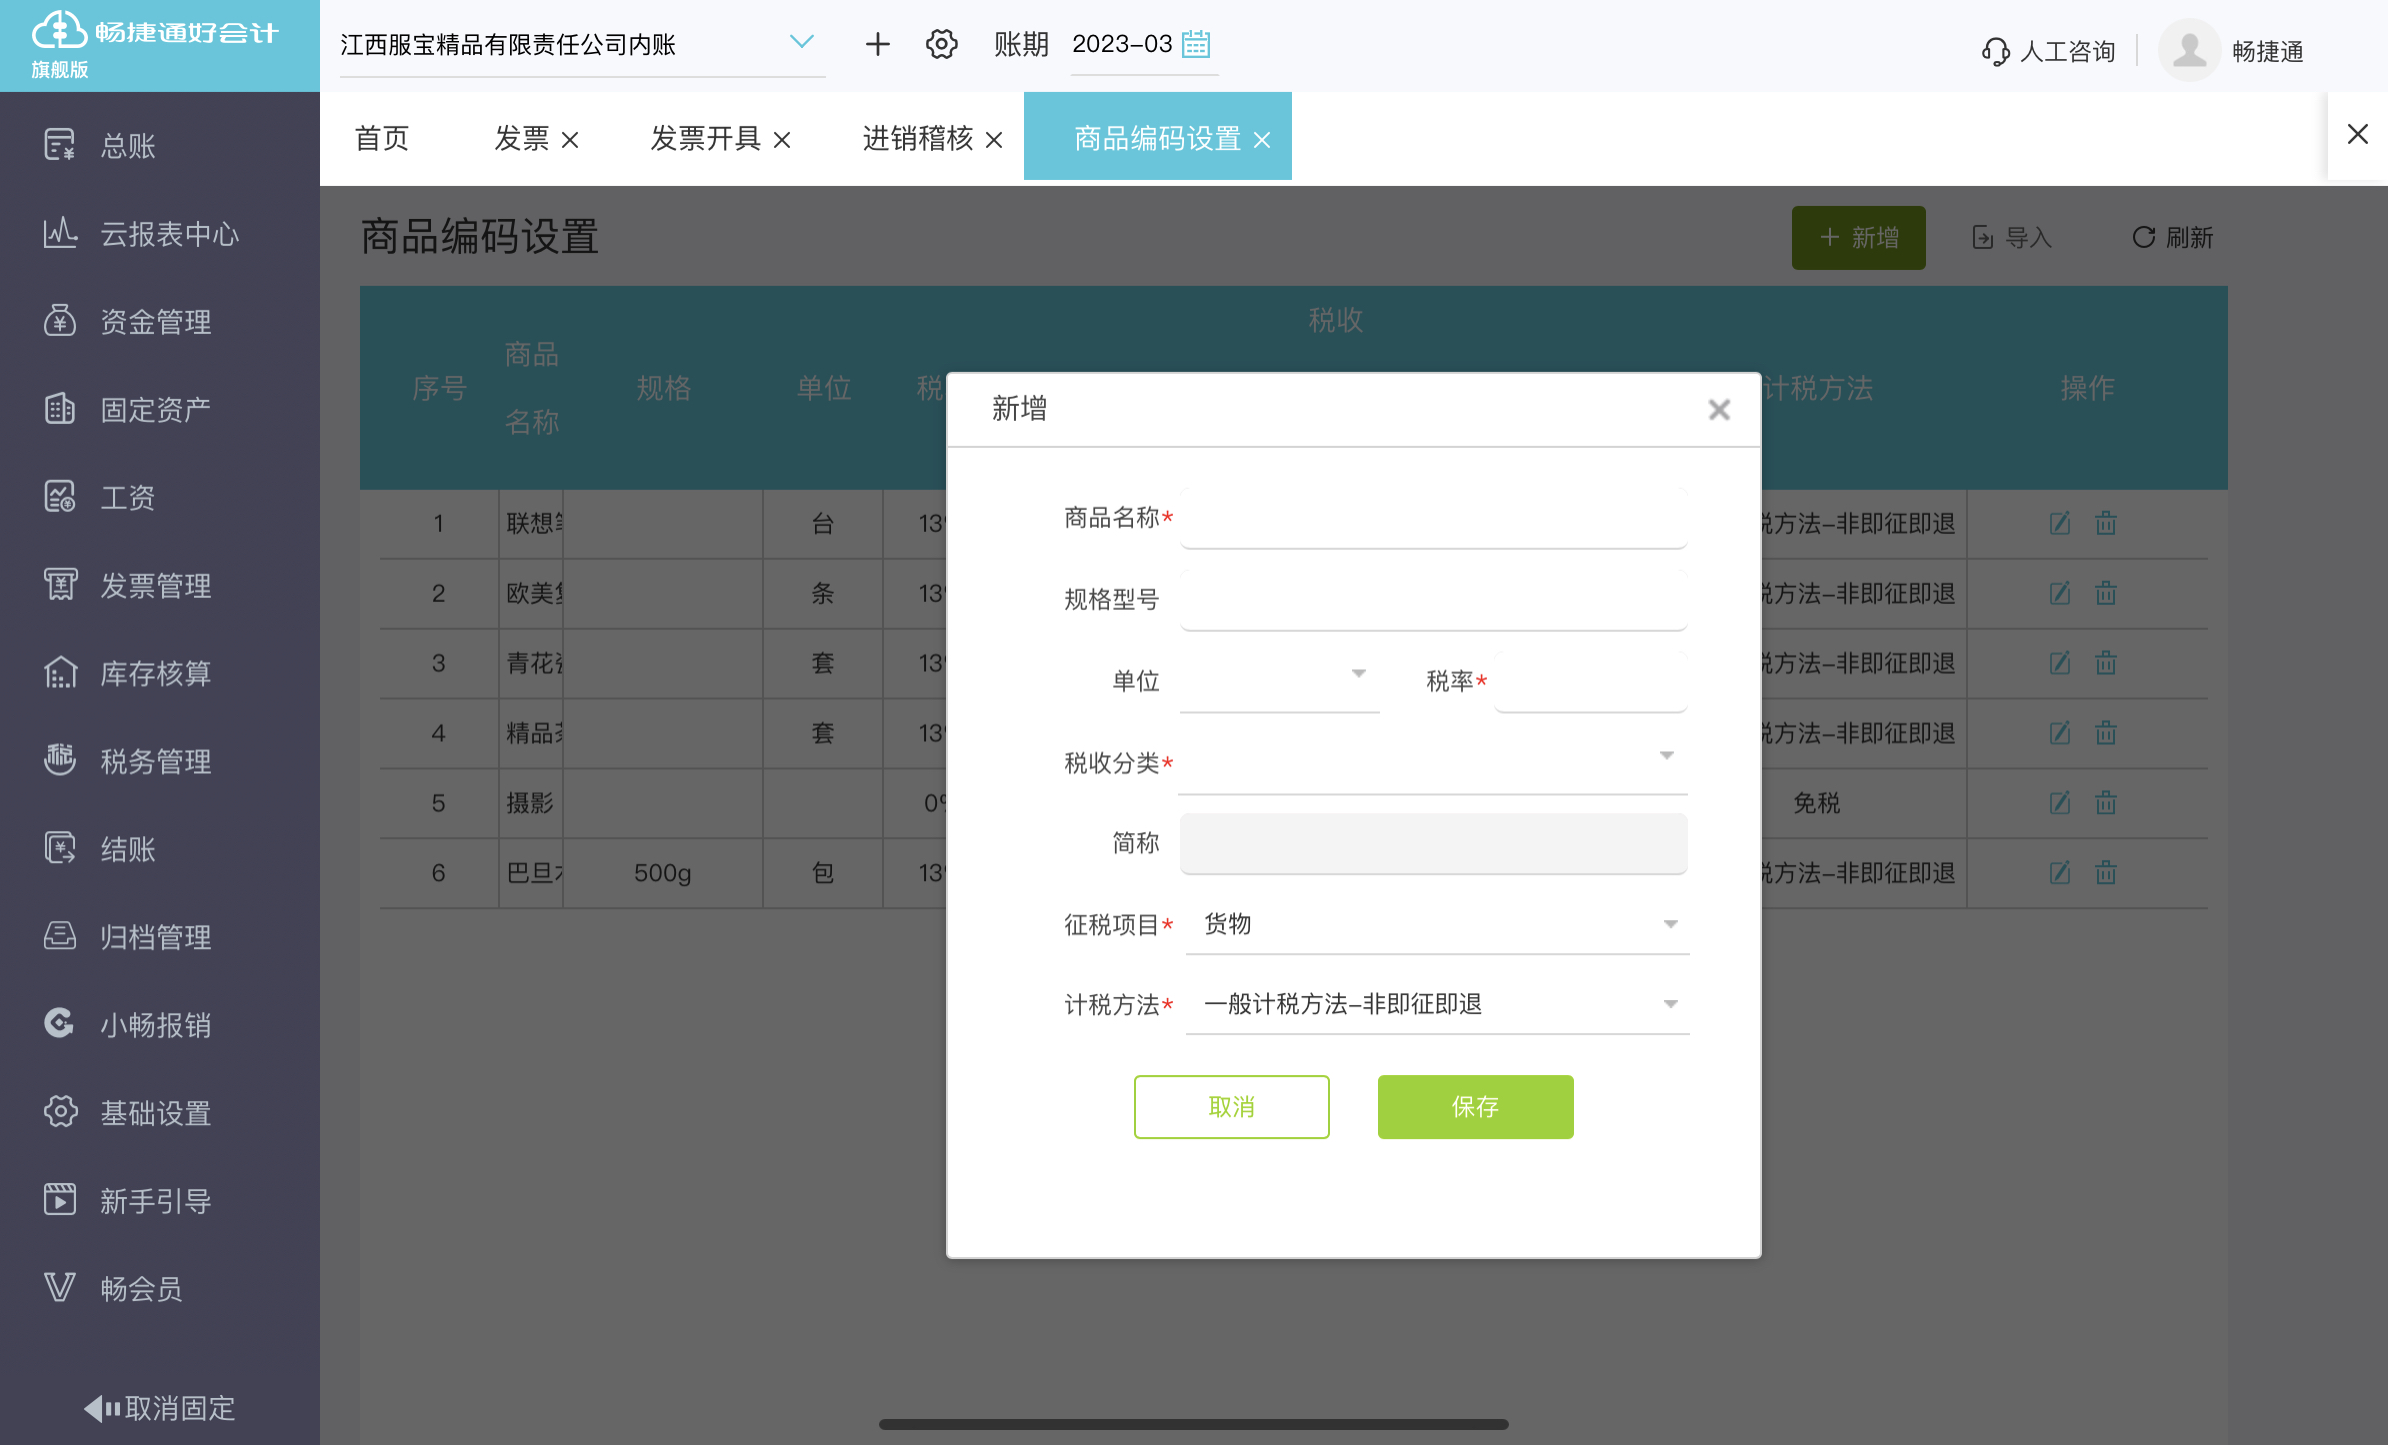Click 新增 button to add item
Image resolution: width=2388 pixels, height=1445 pixels.
tap(1859, 237)
